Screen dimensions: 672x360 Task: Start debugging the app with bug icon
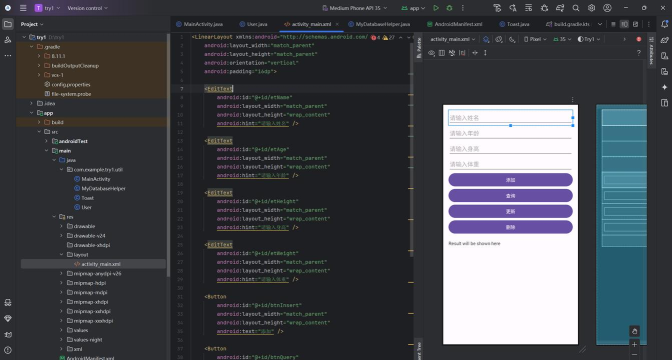coord(449,8)
